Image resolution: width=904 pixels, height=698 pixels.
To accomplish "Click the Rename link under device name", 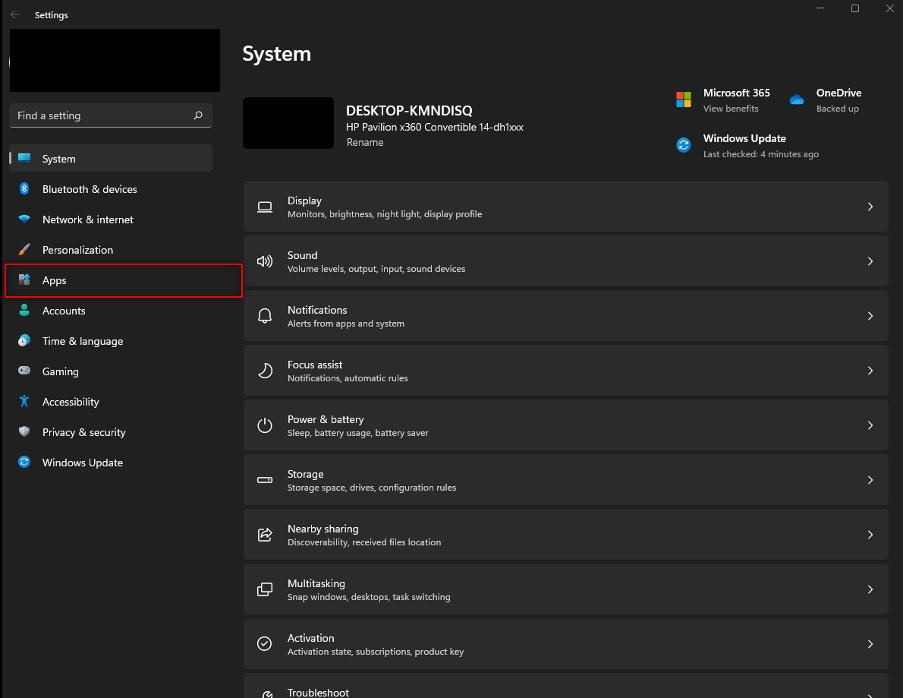I will (364, 142).
